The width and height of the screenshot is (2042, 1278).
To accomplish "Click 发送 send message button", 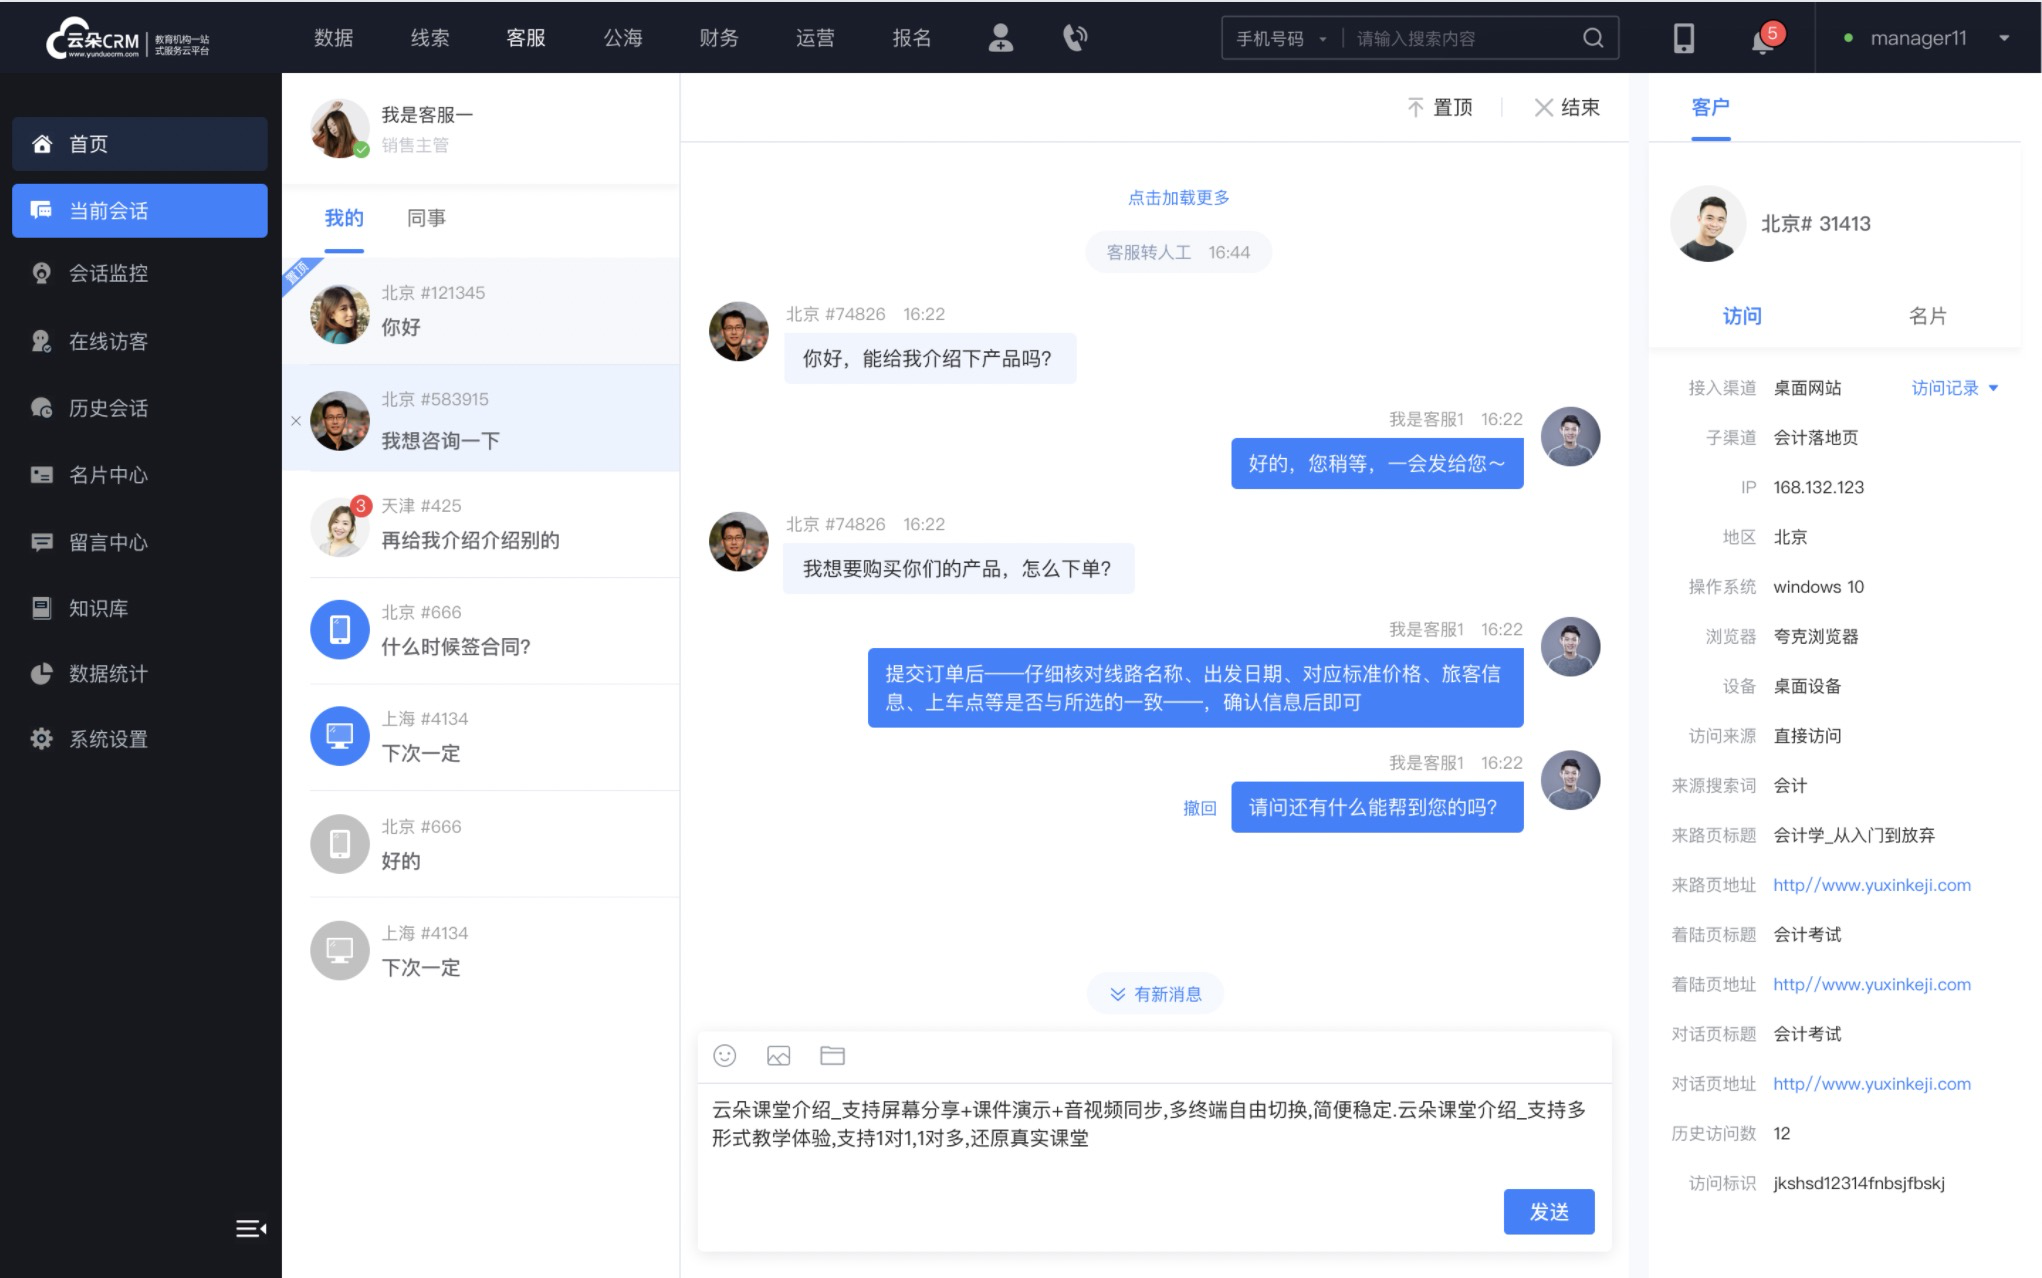I will [1549, 1210].
